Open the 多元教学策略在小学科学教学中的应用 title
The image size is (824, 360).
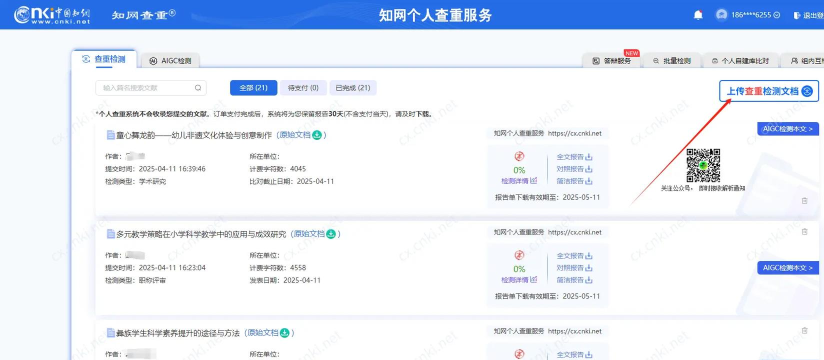(201, 234)
